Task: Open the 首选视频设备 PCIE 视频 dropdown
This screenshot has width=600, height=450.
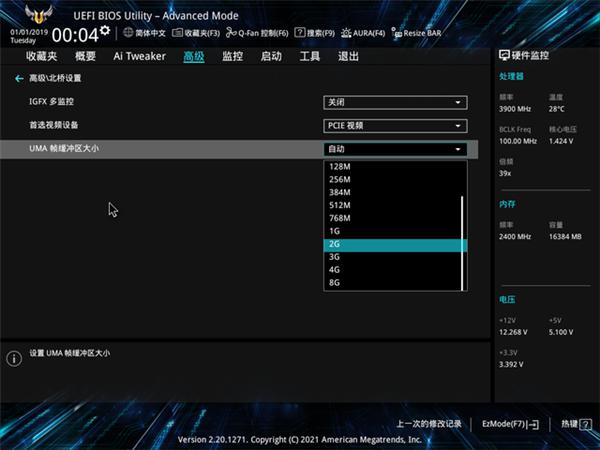Action: (395, 125)
